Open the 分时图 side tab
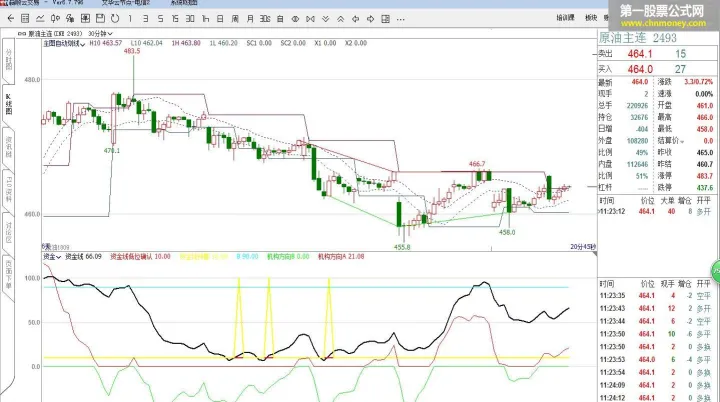 pyautogui.click(x=9, y=59)
